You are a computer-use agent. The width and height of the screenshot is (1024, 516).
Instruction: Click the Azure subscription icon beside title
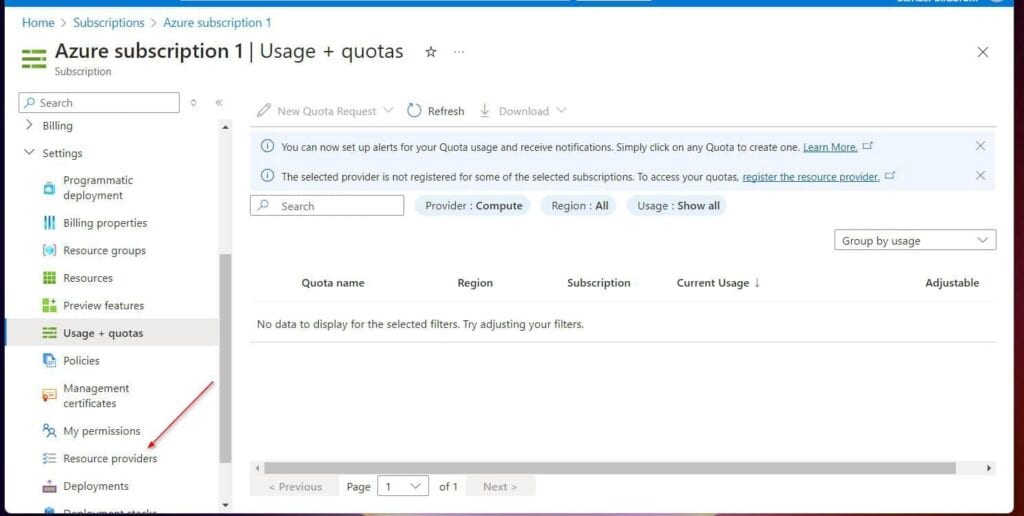pyautogui.click(x=34, y=57)
